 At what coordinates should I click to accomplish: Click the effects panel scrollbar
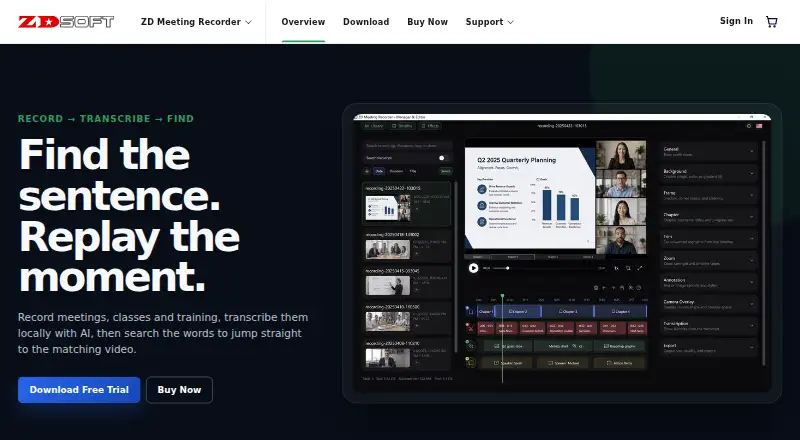click(x=764, y=253)
